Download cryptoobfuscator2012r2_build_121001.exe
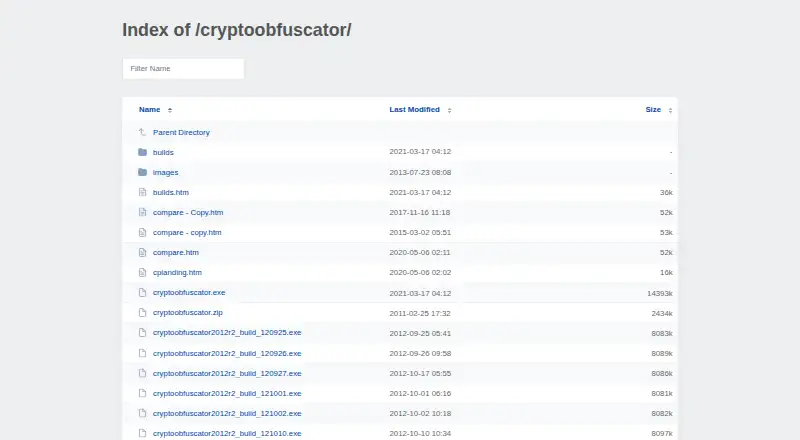The width and height of the screenshot is (800, 440). coord(227,393)
